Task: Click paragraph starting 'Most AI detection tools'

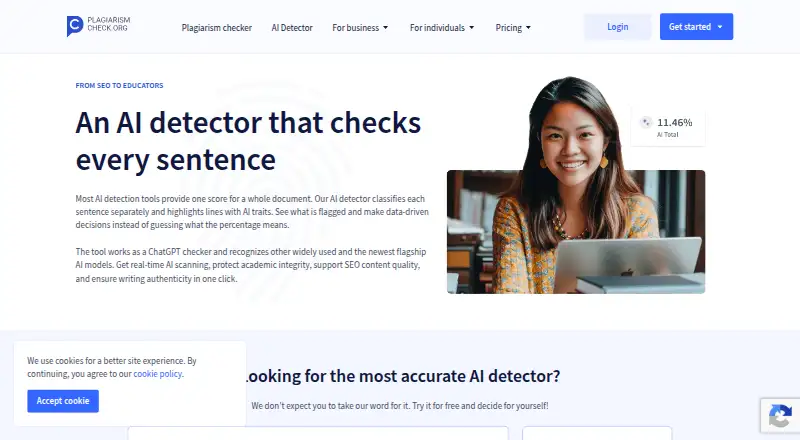Action: click(x=252, y=212)
